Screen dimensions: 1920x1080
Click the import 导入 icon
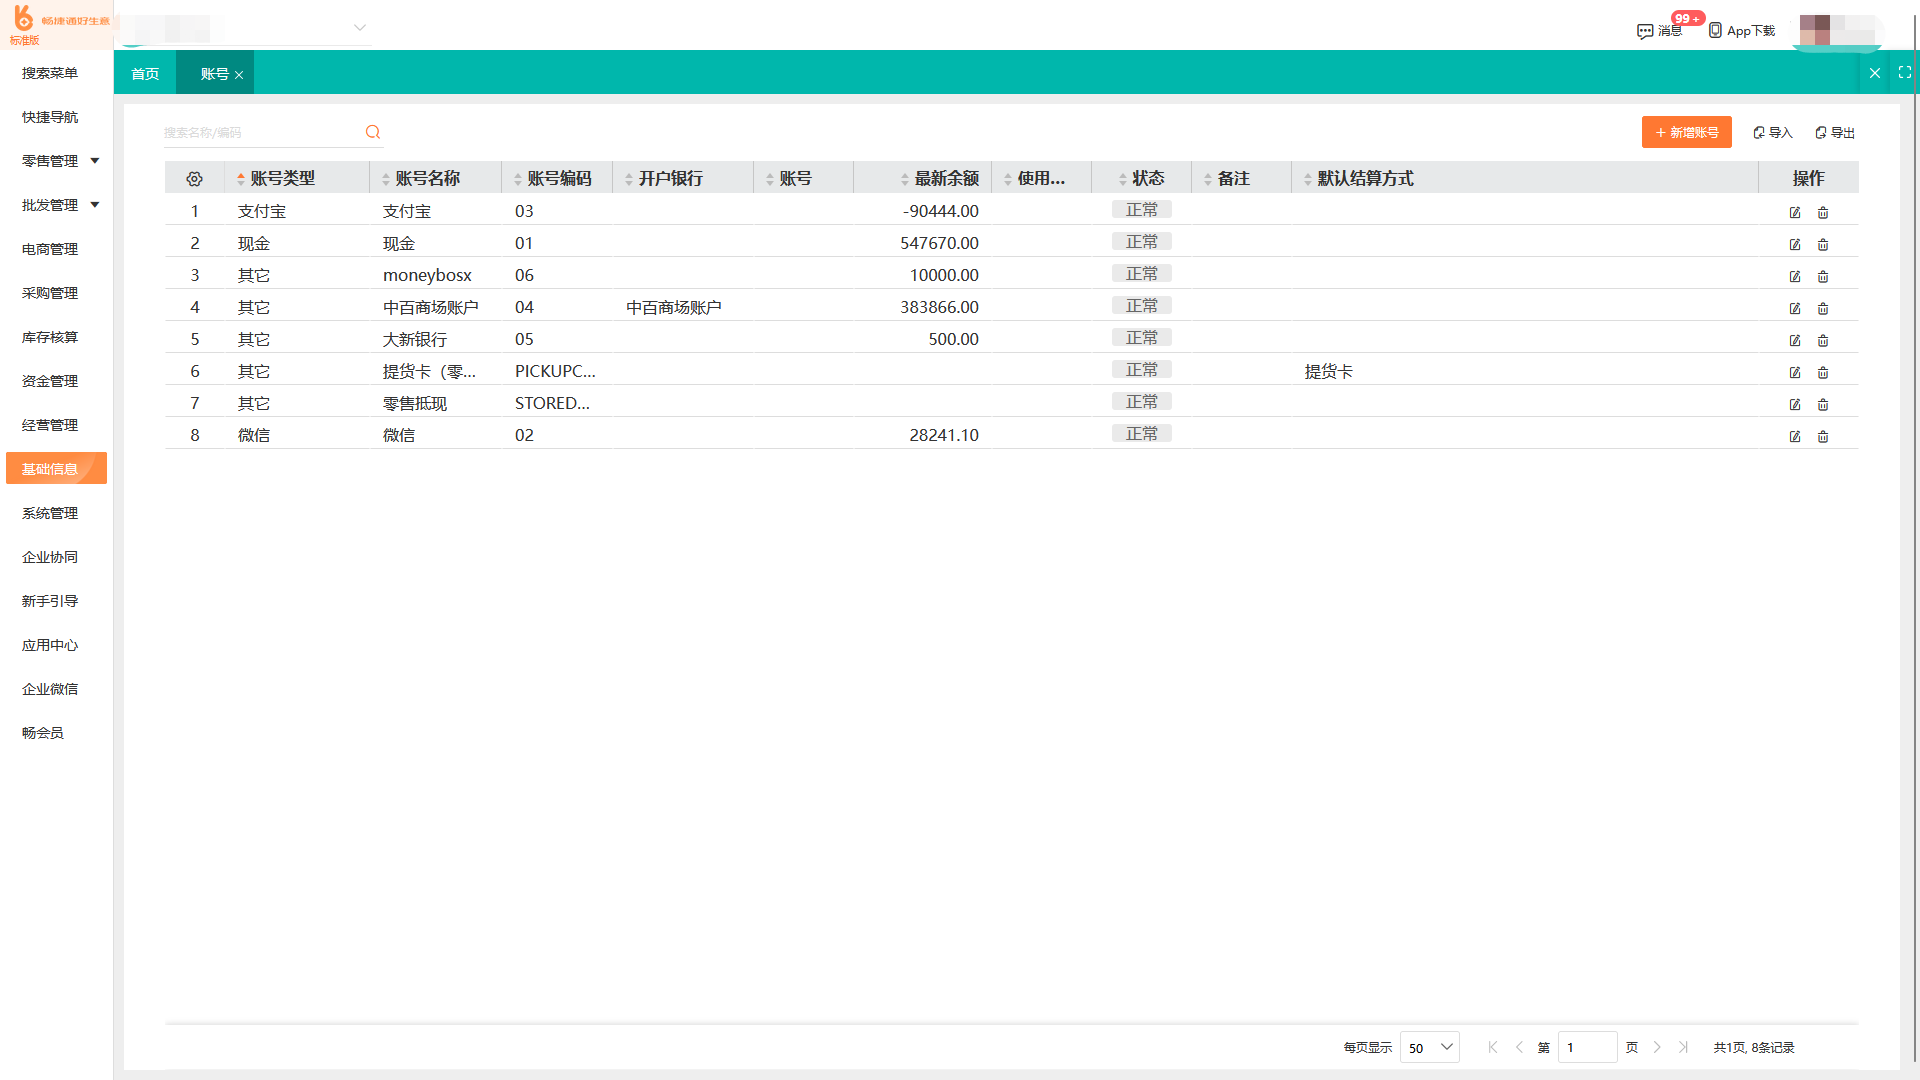[x=1774, y=132]
